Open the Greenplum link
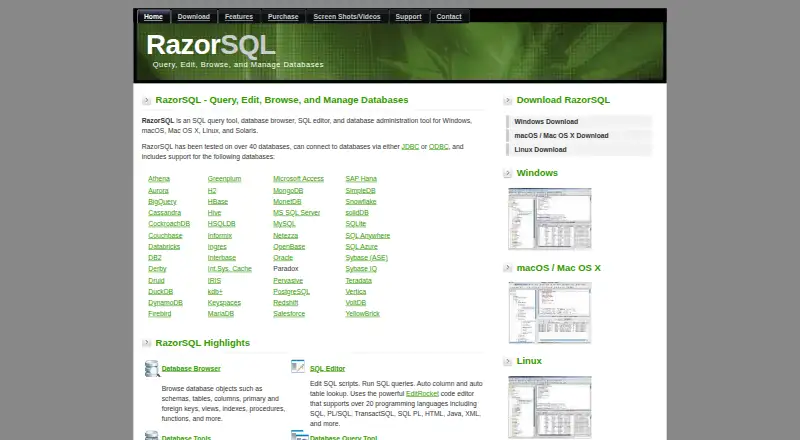This screenshot has height=440, width=800. 224,179
